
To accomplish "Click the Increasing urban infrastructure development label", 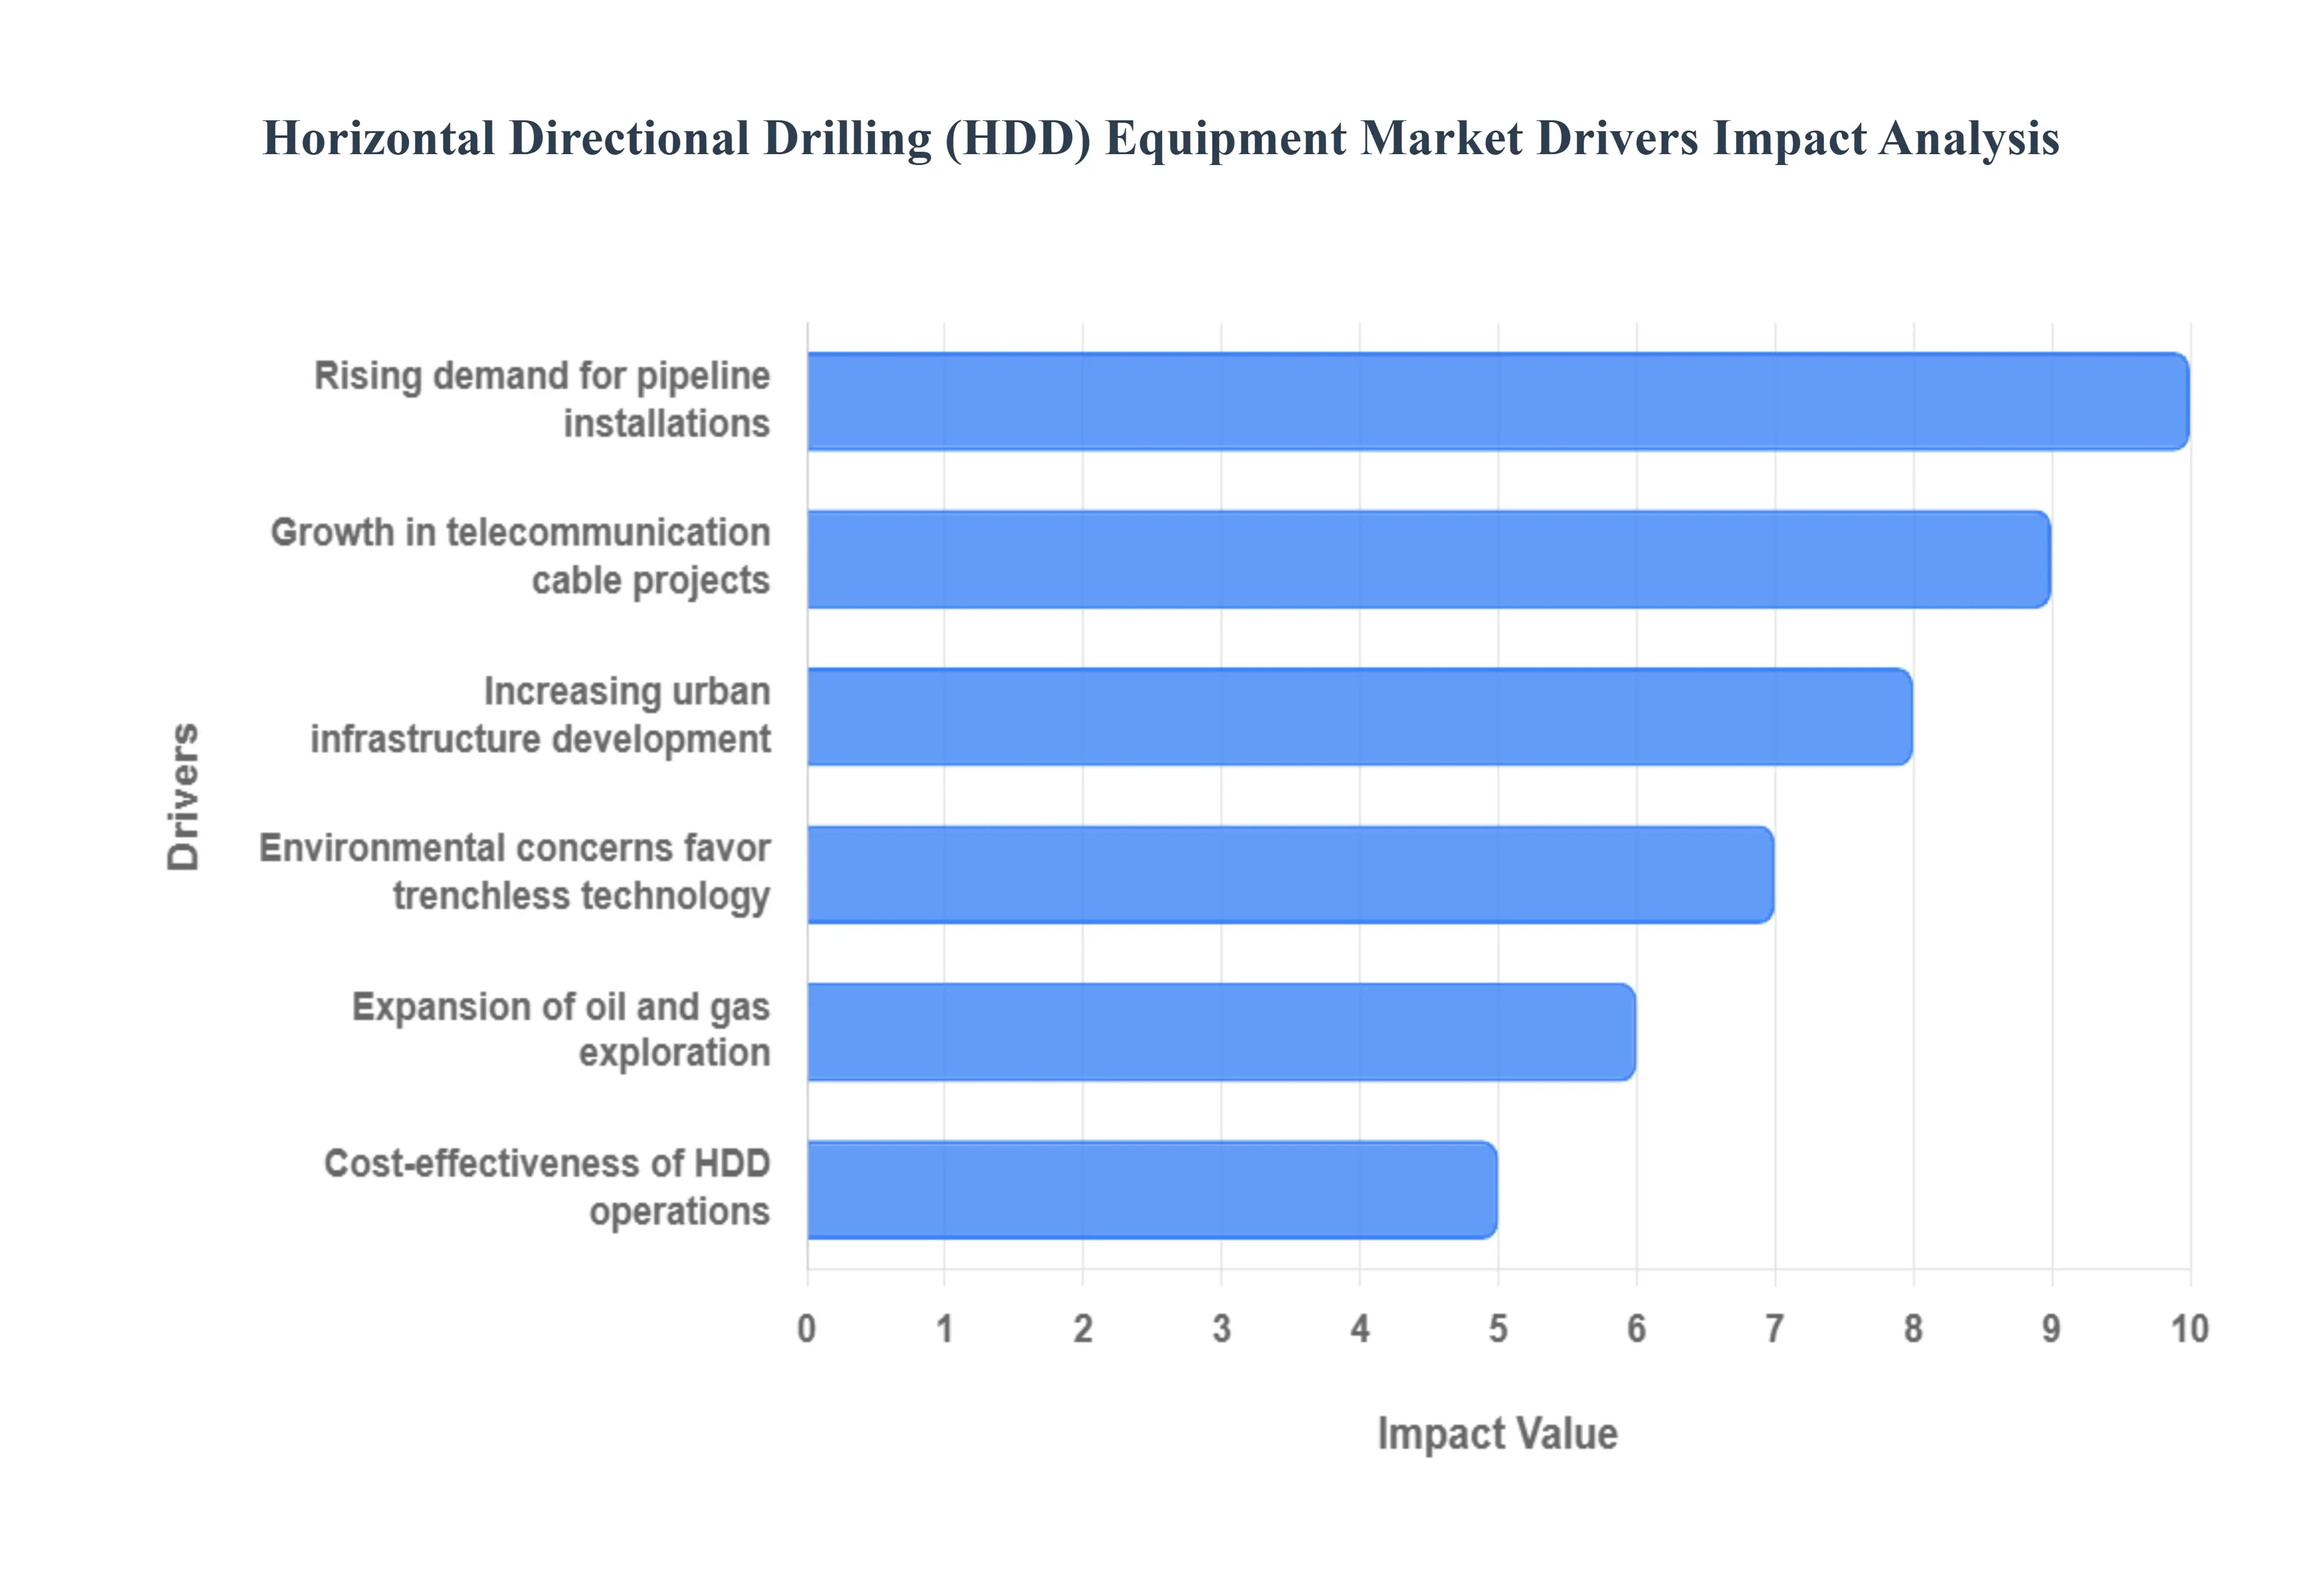I will point(540,715).
